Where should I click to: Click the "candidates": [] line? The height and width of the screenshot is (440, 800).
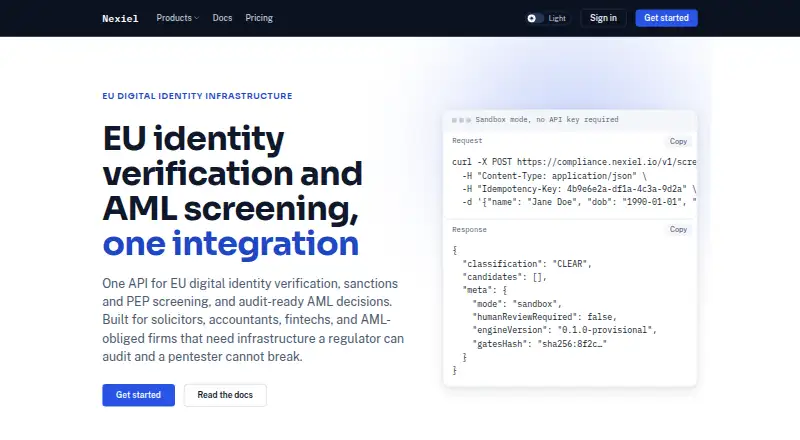(x=505, y=277)
